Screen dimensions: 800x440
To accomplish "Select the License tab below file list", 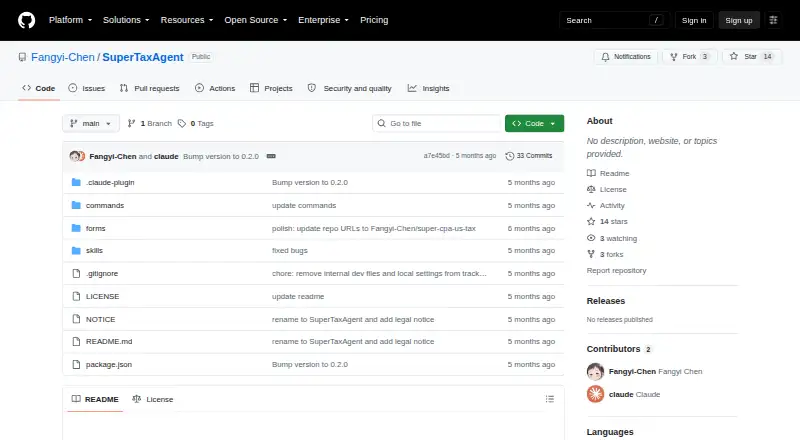I will (x=153, y=399).
